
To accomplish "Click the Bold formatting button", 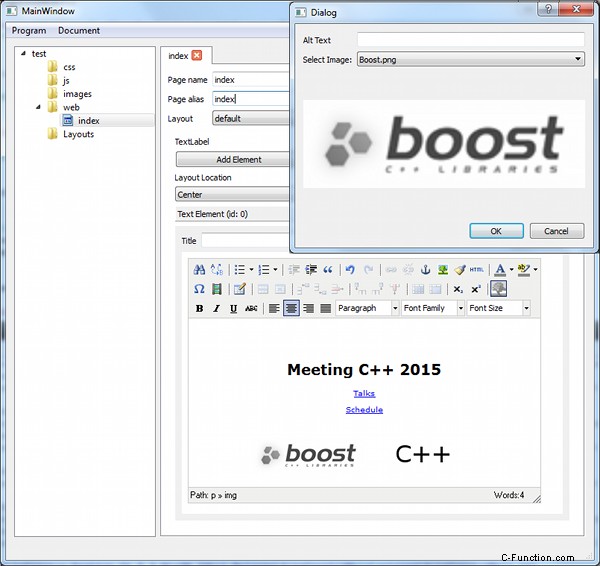I will (x=199, y=309).
